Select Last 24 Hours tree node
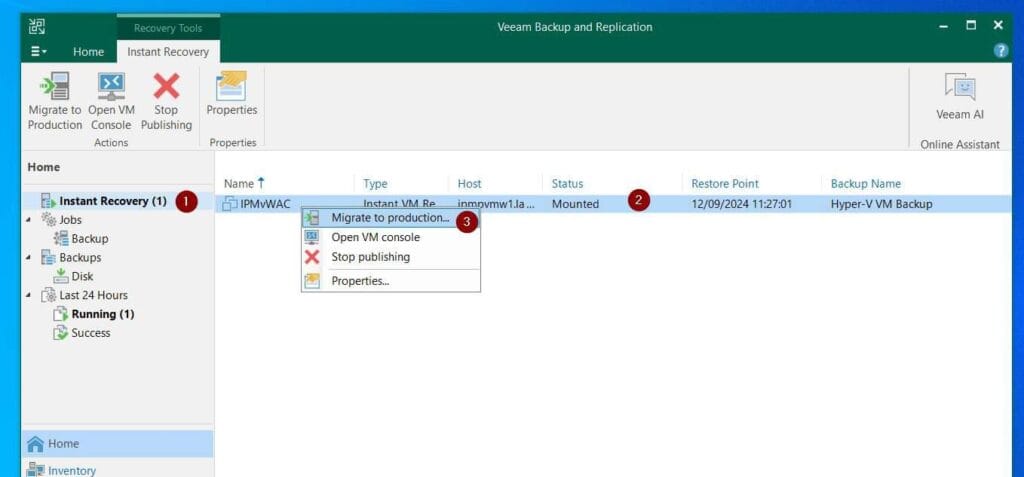This screenshot has width=1024, height=477. [93, 295]
